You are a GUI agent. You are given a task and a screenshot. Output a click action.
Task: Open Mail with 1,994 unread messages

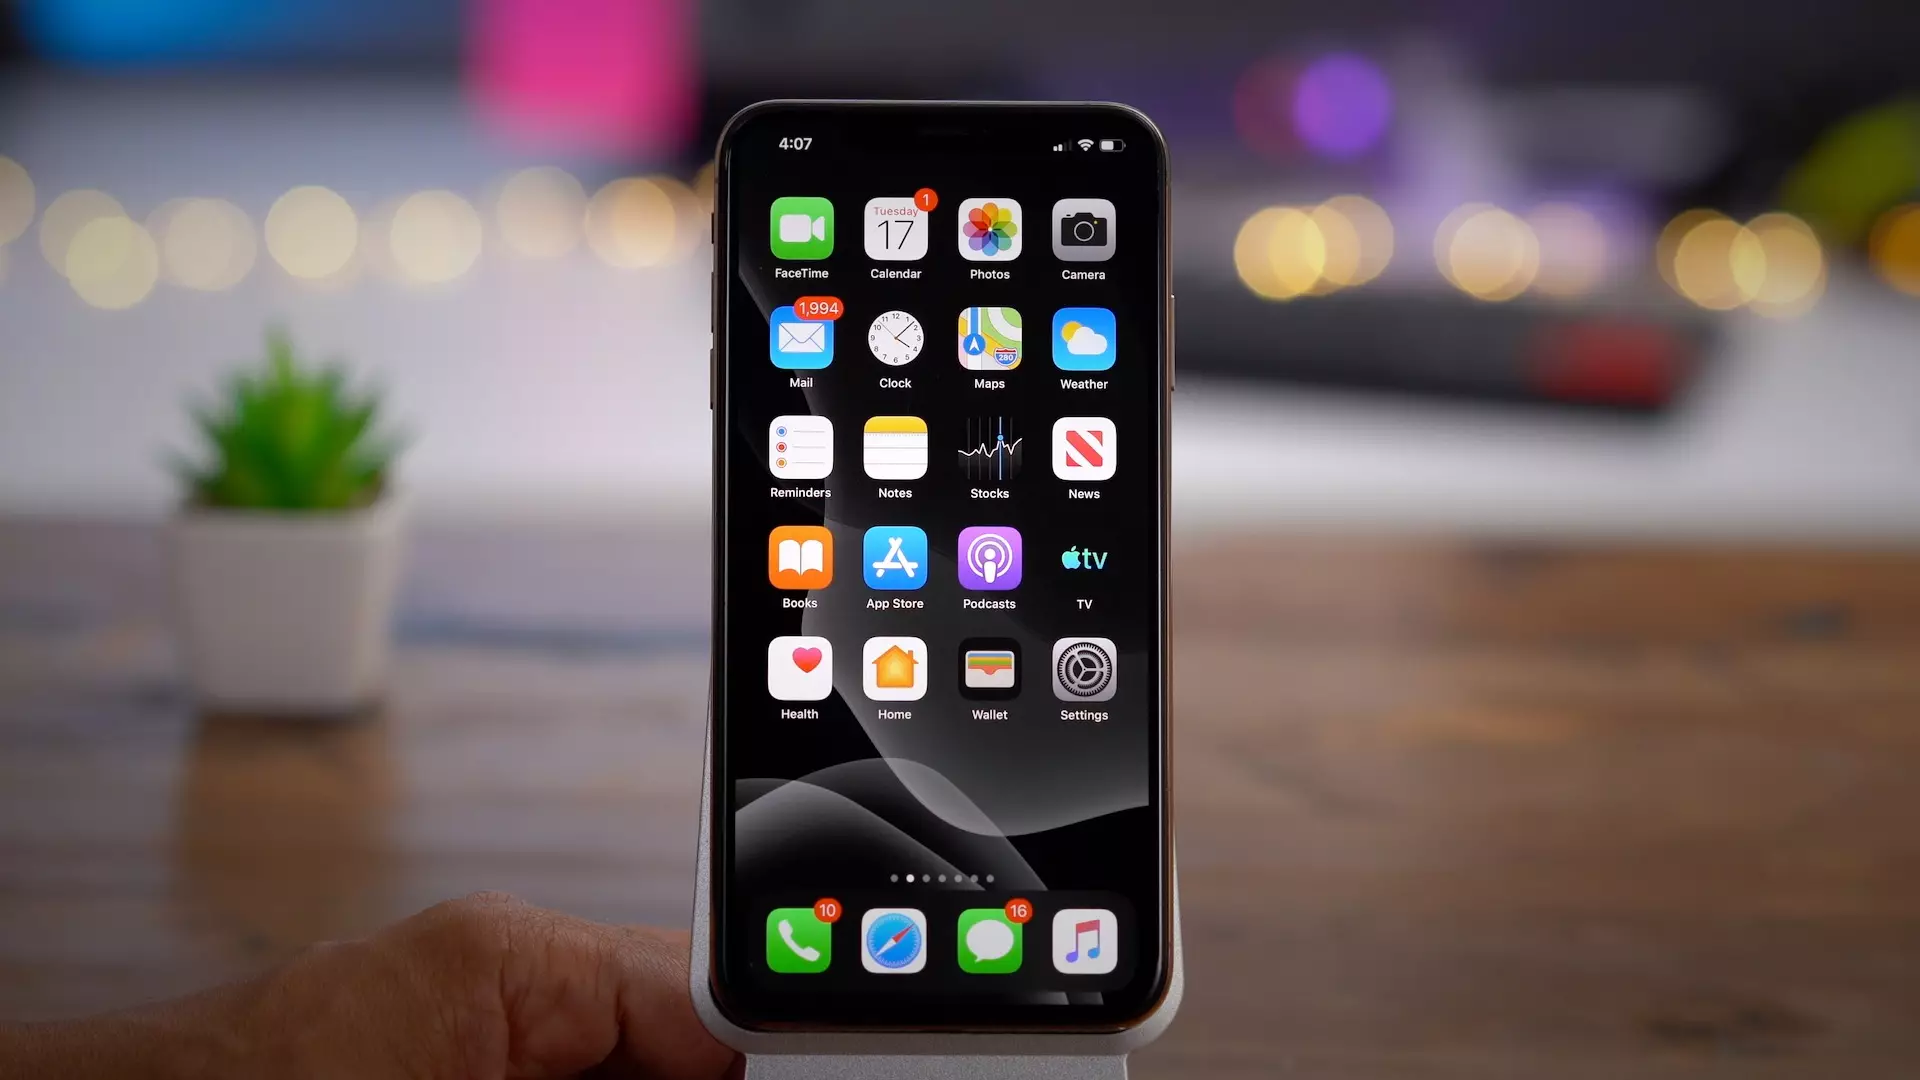(800, 338)
